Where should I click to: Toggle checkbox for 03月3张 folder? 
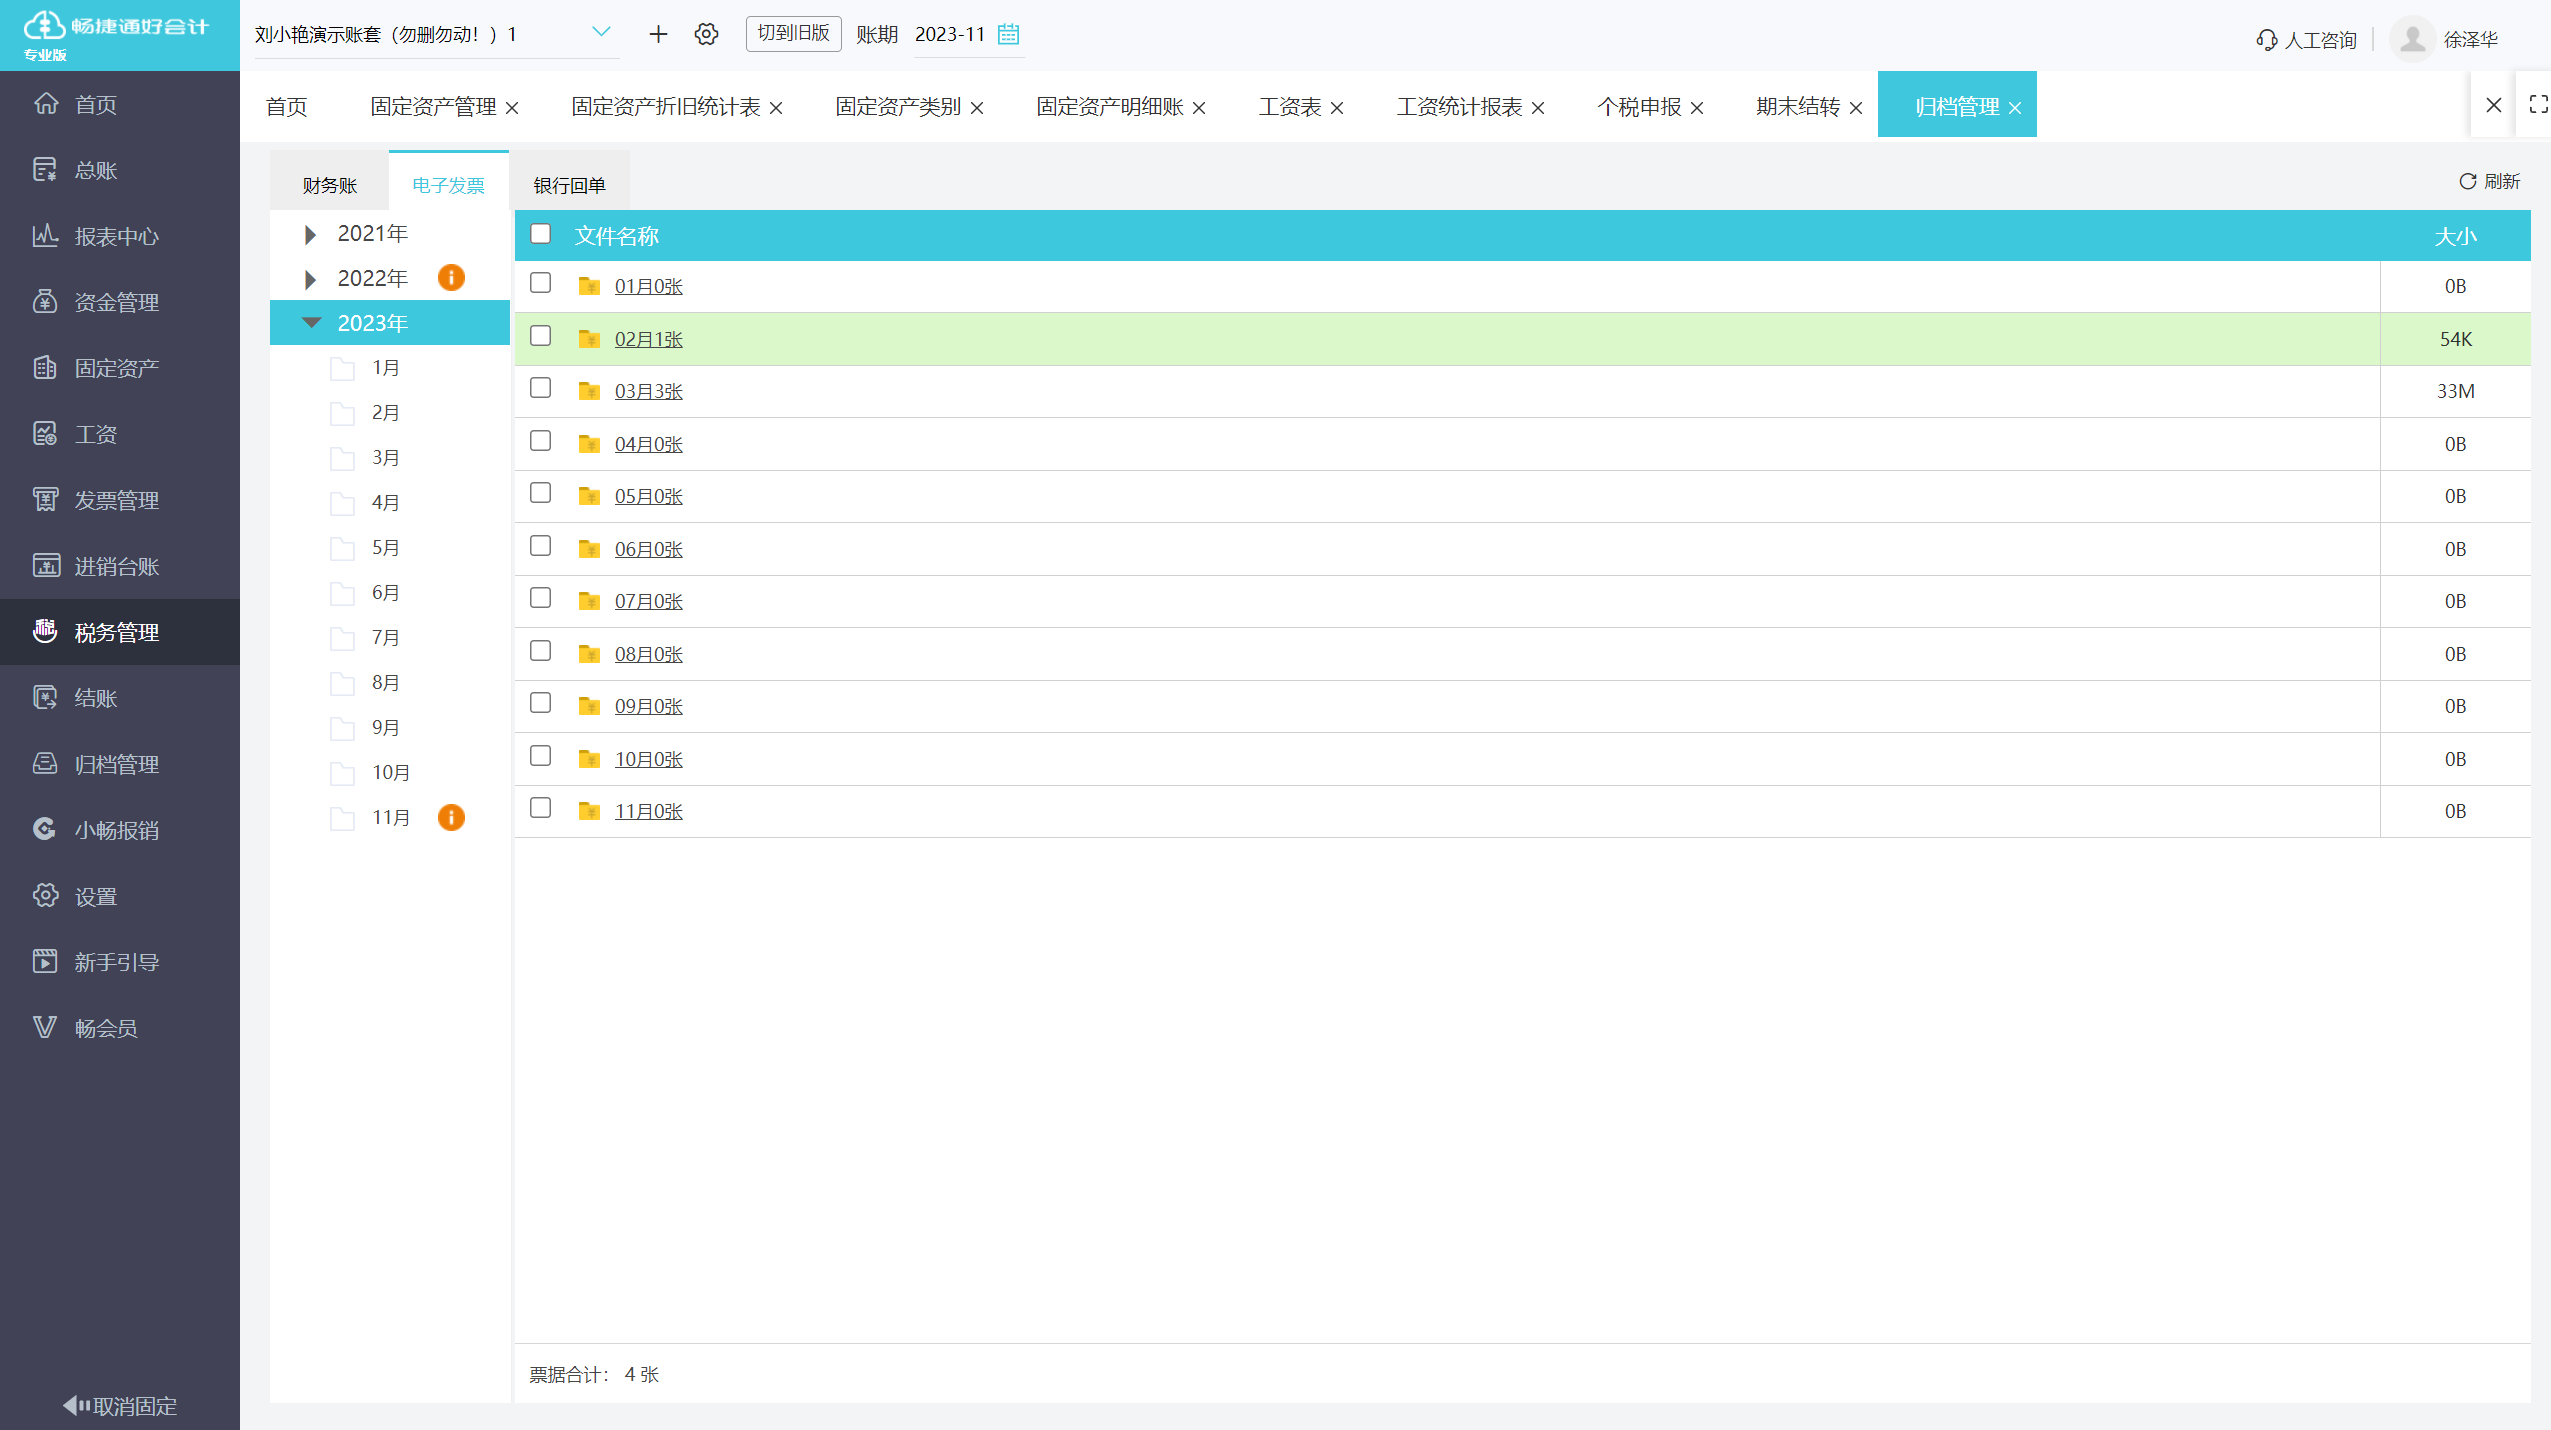[x=541, y=389]
